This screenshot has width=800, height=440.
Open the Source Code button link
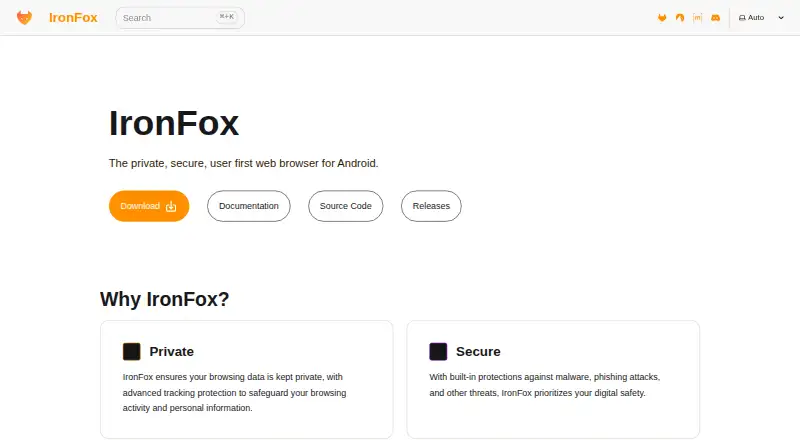click(x=345, y=206)
